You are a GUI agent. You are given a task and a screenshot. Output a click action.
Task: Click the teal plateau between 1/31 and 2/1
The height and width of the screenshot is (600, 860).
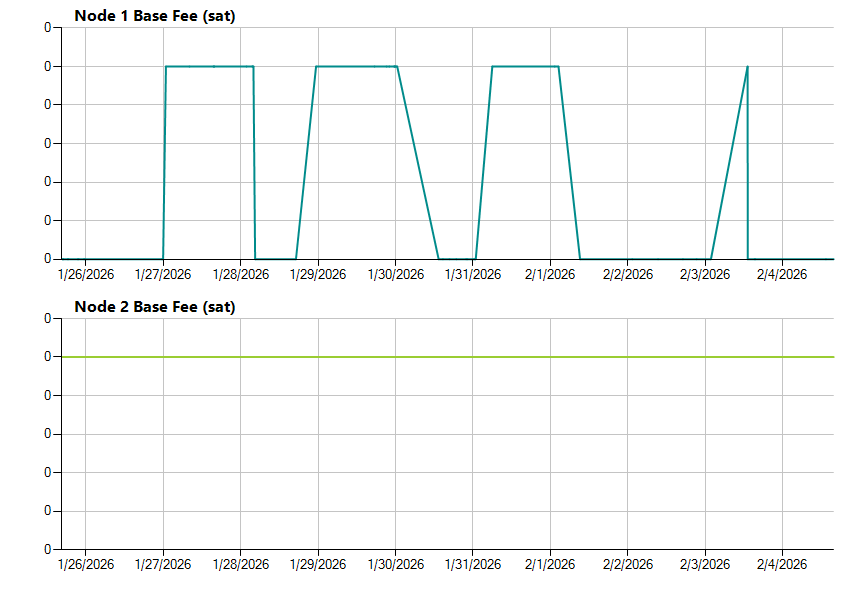coord(525,66)
